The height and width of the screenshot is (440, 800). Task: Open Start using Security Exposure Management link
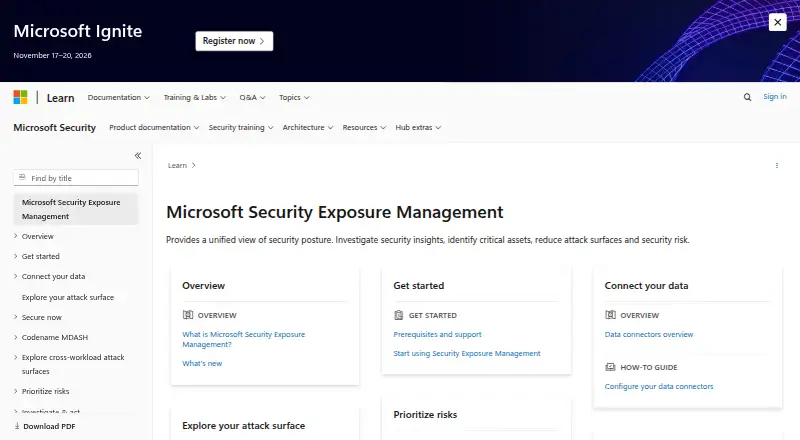point(467,353)
